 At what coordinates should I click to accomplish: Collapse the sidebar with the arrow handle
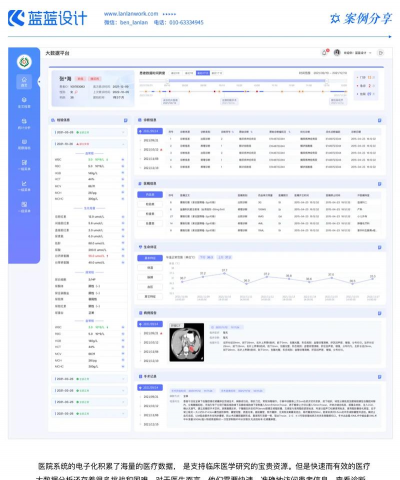pyautogui.click(x=39, y=81)
